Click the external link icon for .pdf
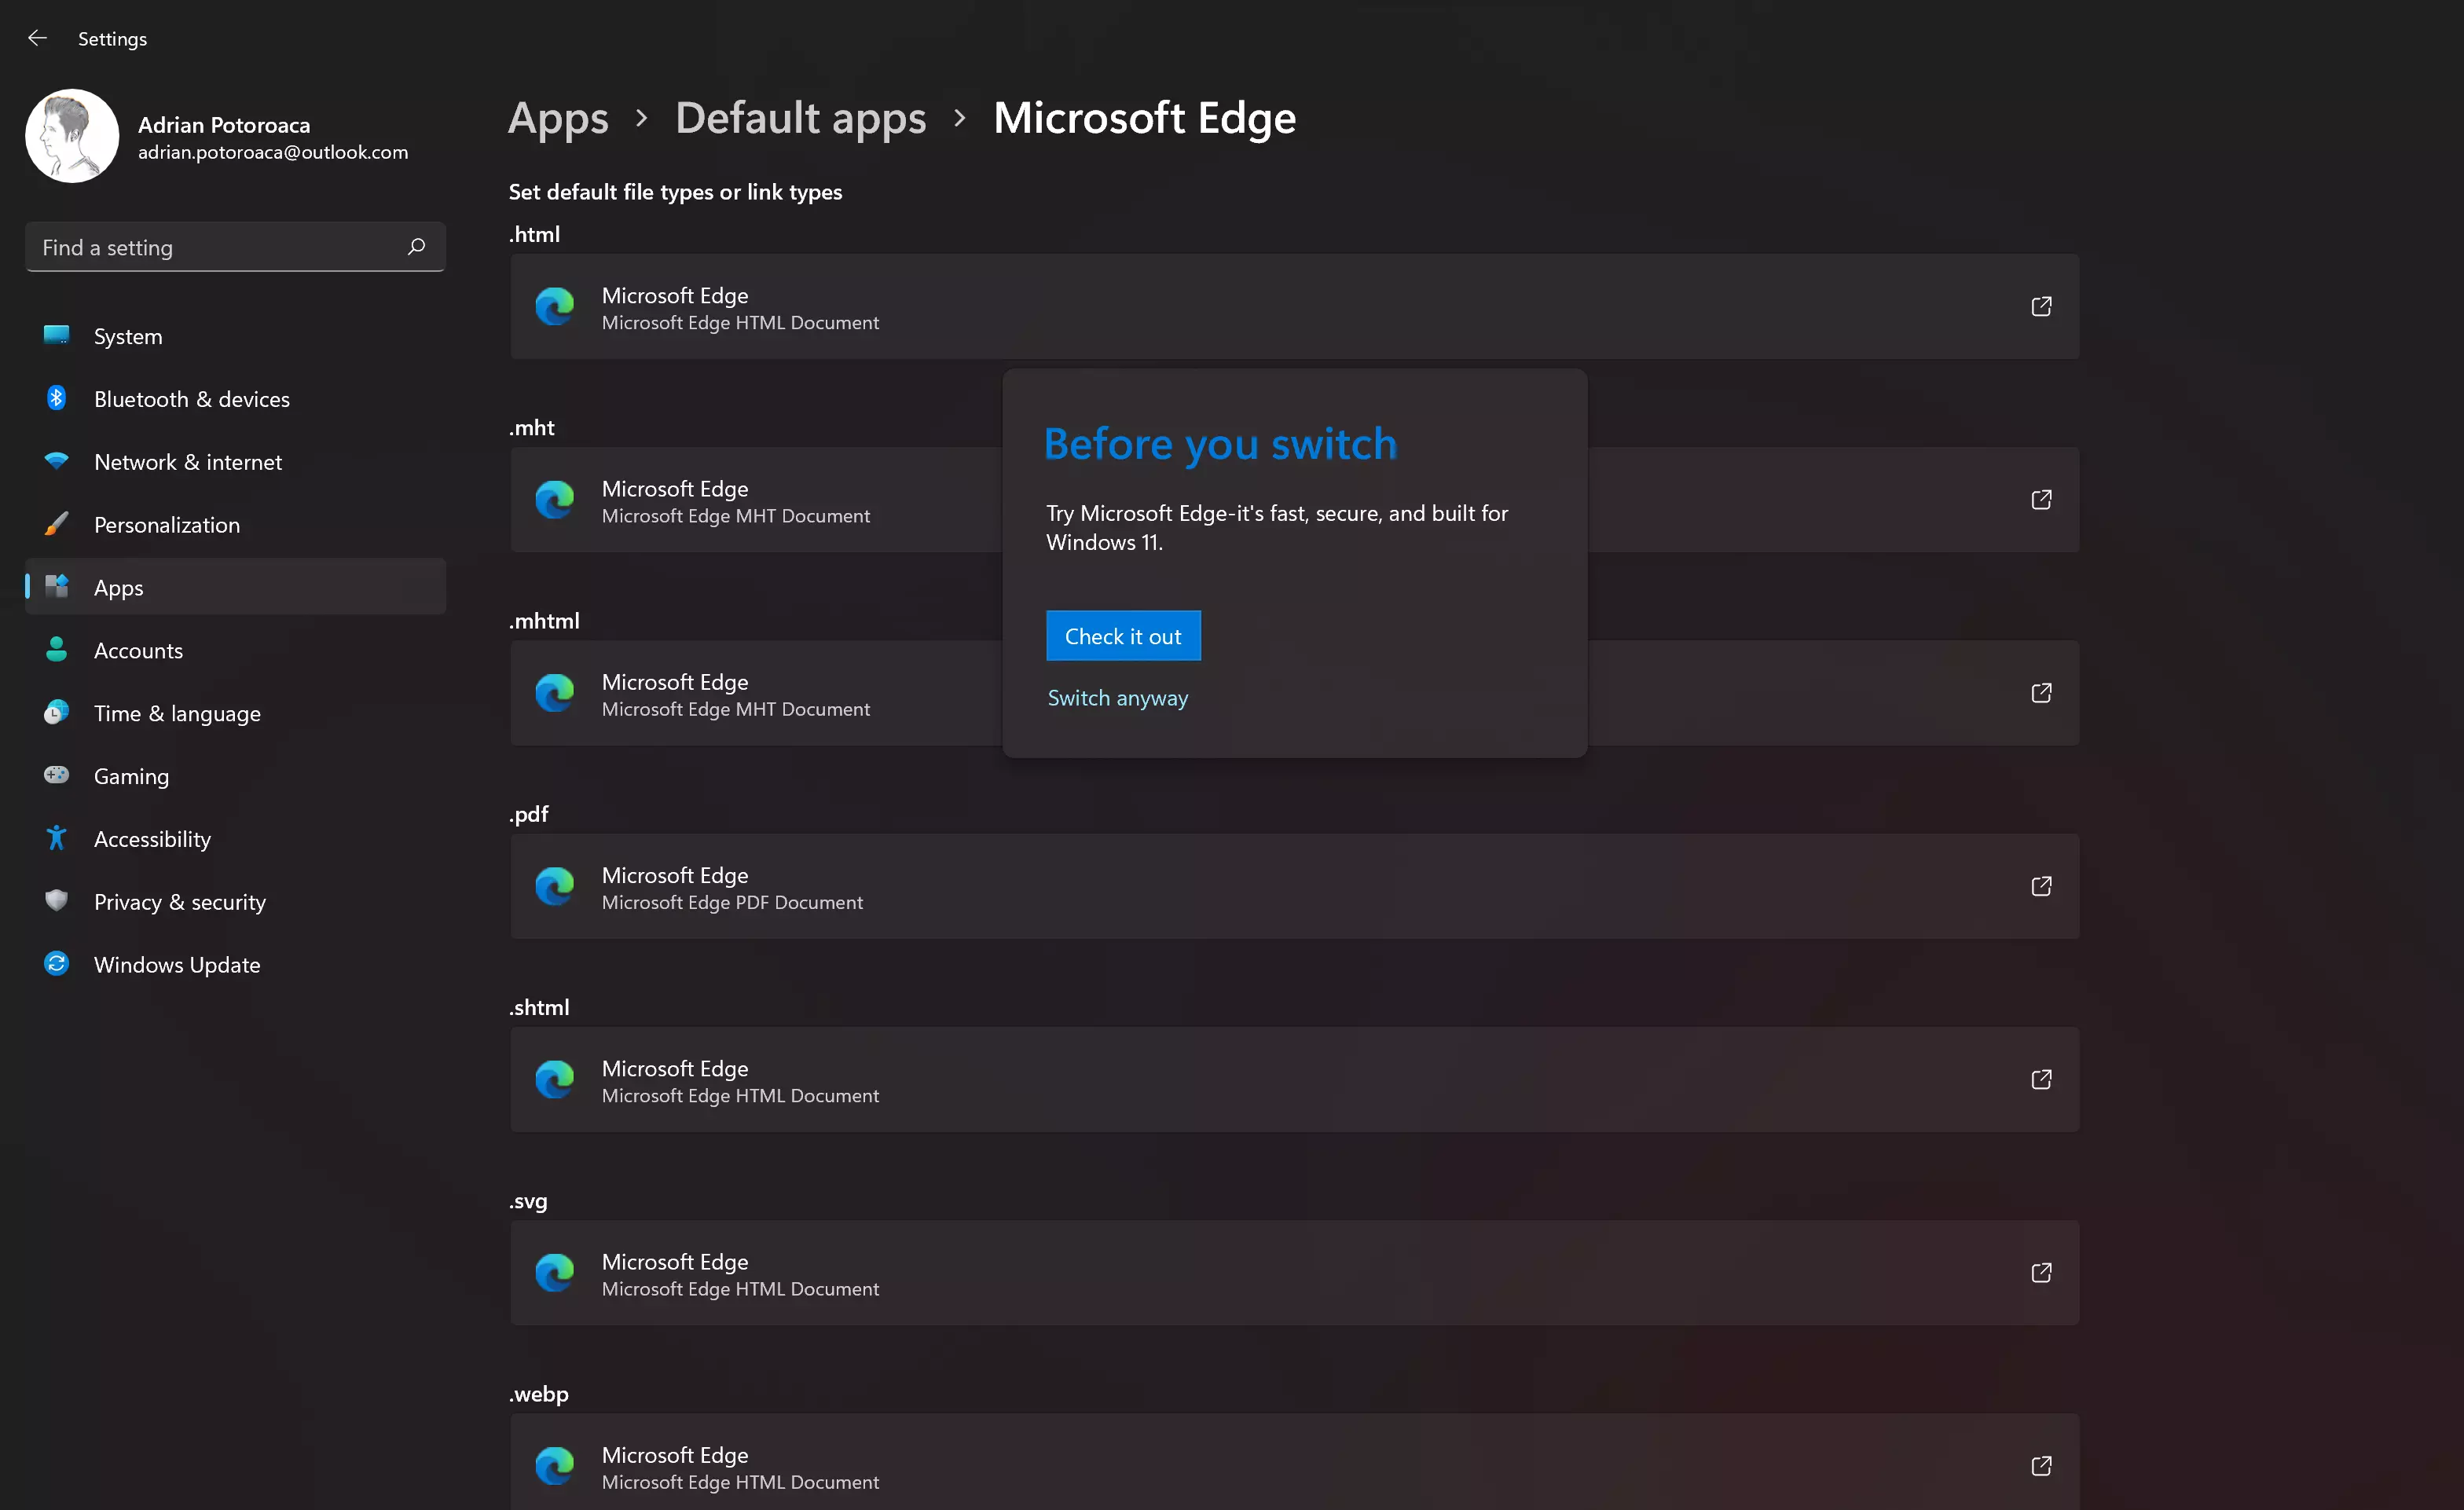The width and height of the screenshot is (2464, 1510). pos(2040,885)
